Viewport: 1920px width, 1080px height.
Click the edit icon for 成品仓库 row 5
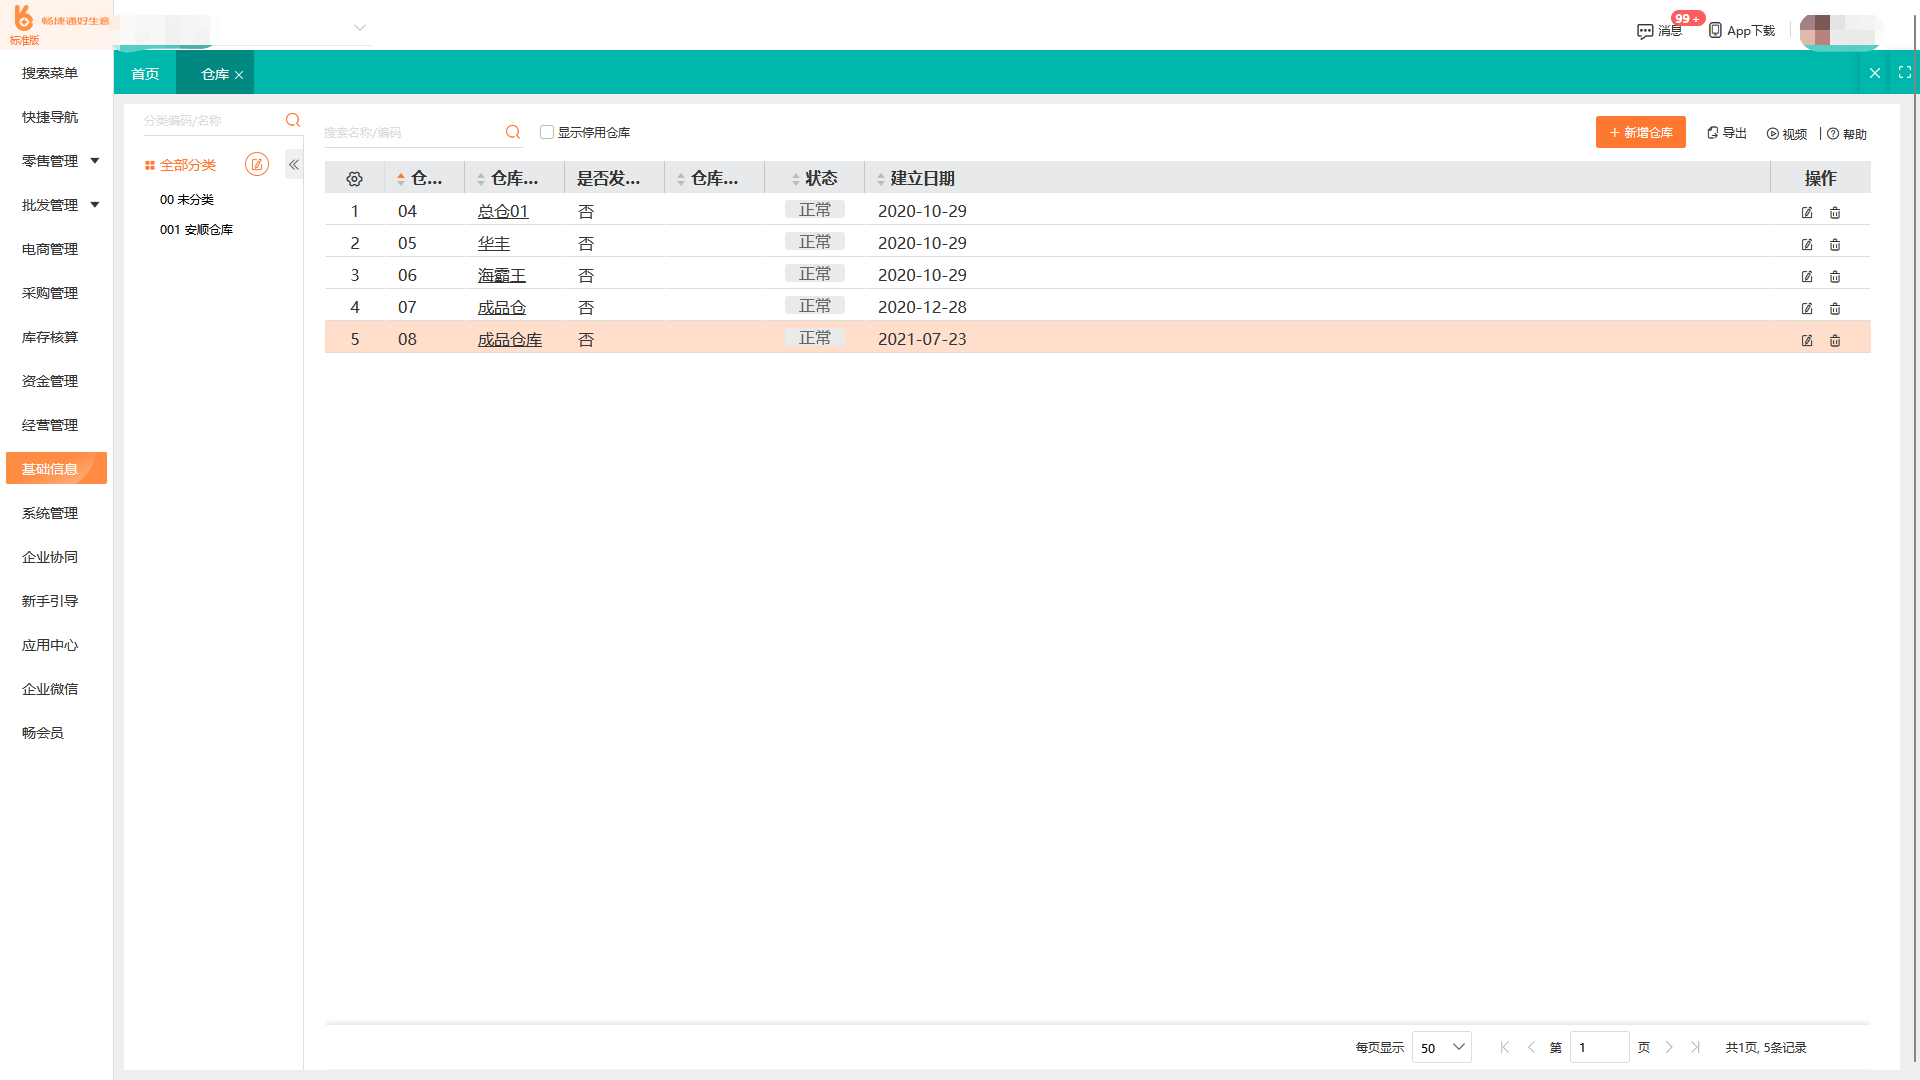point(1807,339)
